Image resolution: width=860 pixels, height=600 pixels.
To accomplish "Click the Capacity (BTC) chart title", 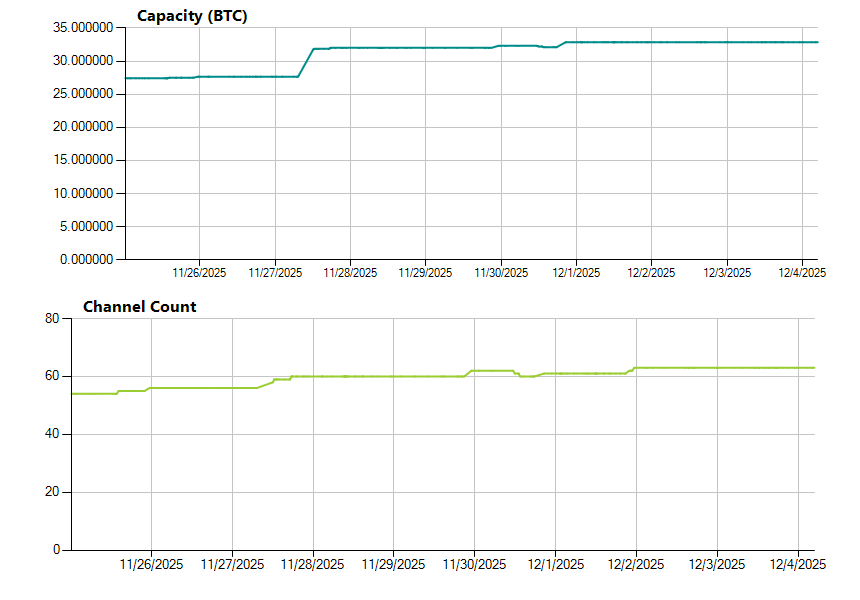I will click(192, 16).
